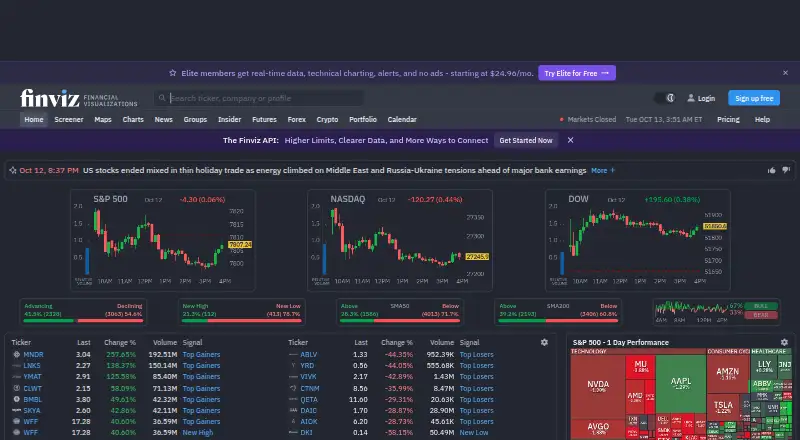The width and height of the screenshot is (800, 440).
Task: Click the YRD company logo icon
Action: (293, 365)
